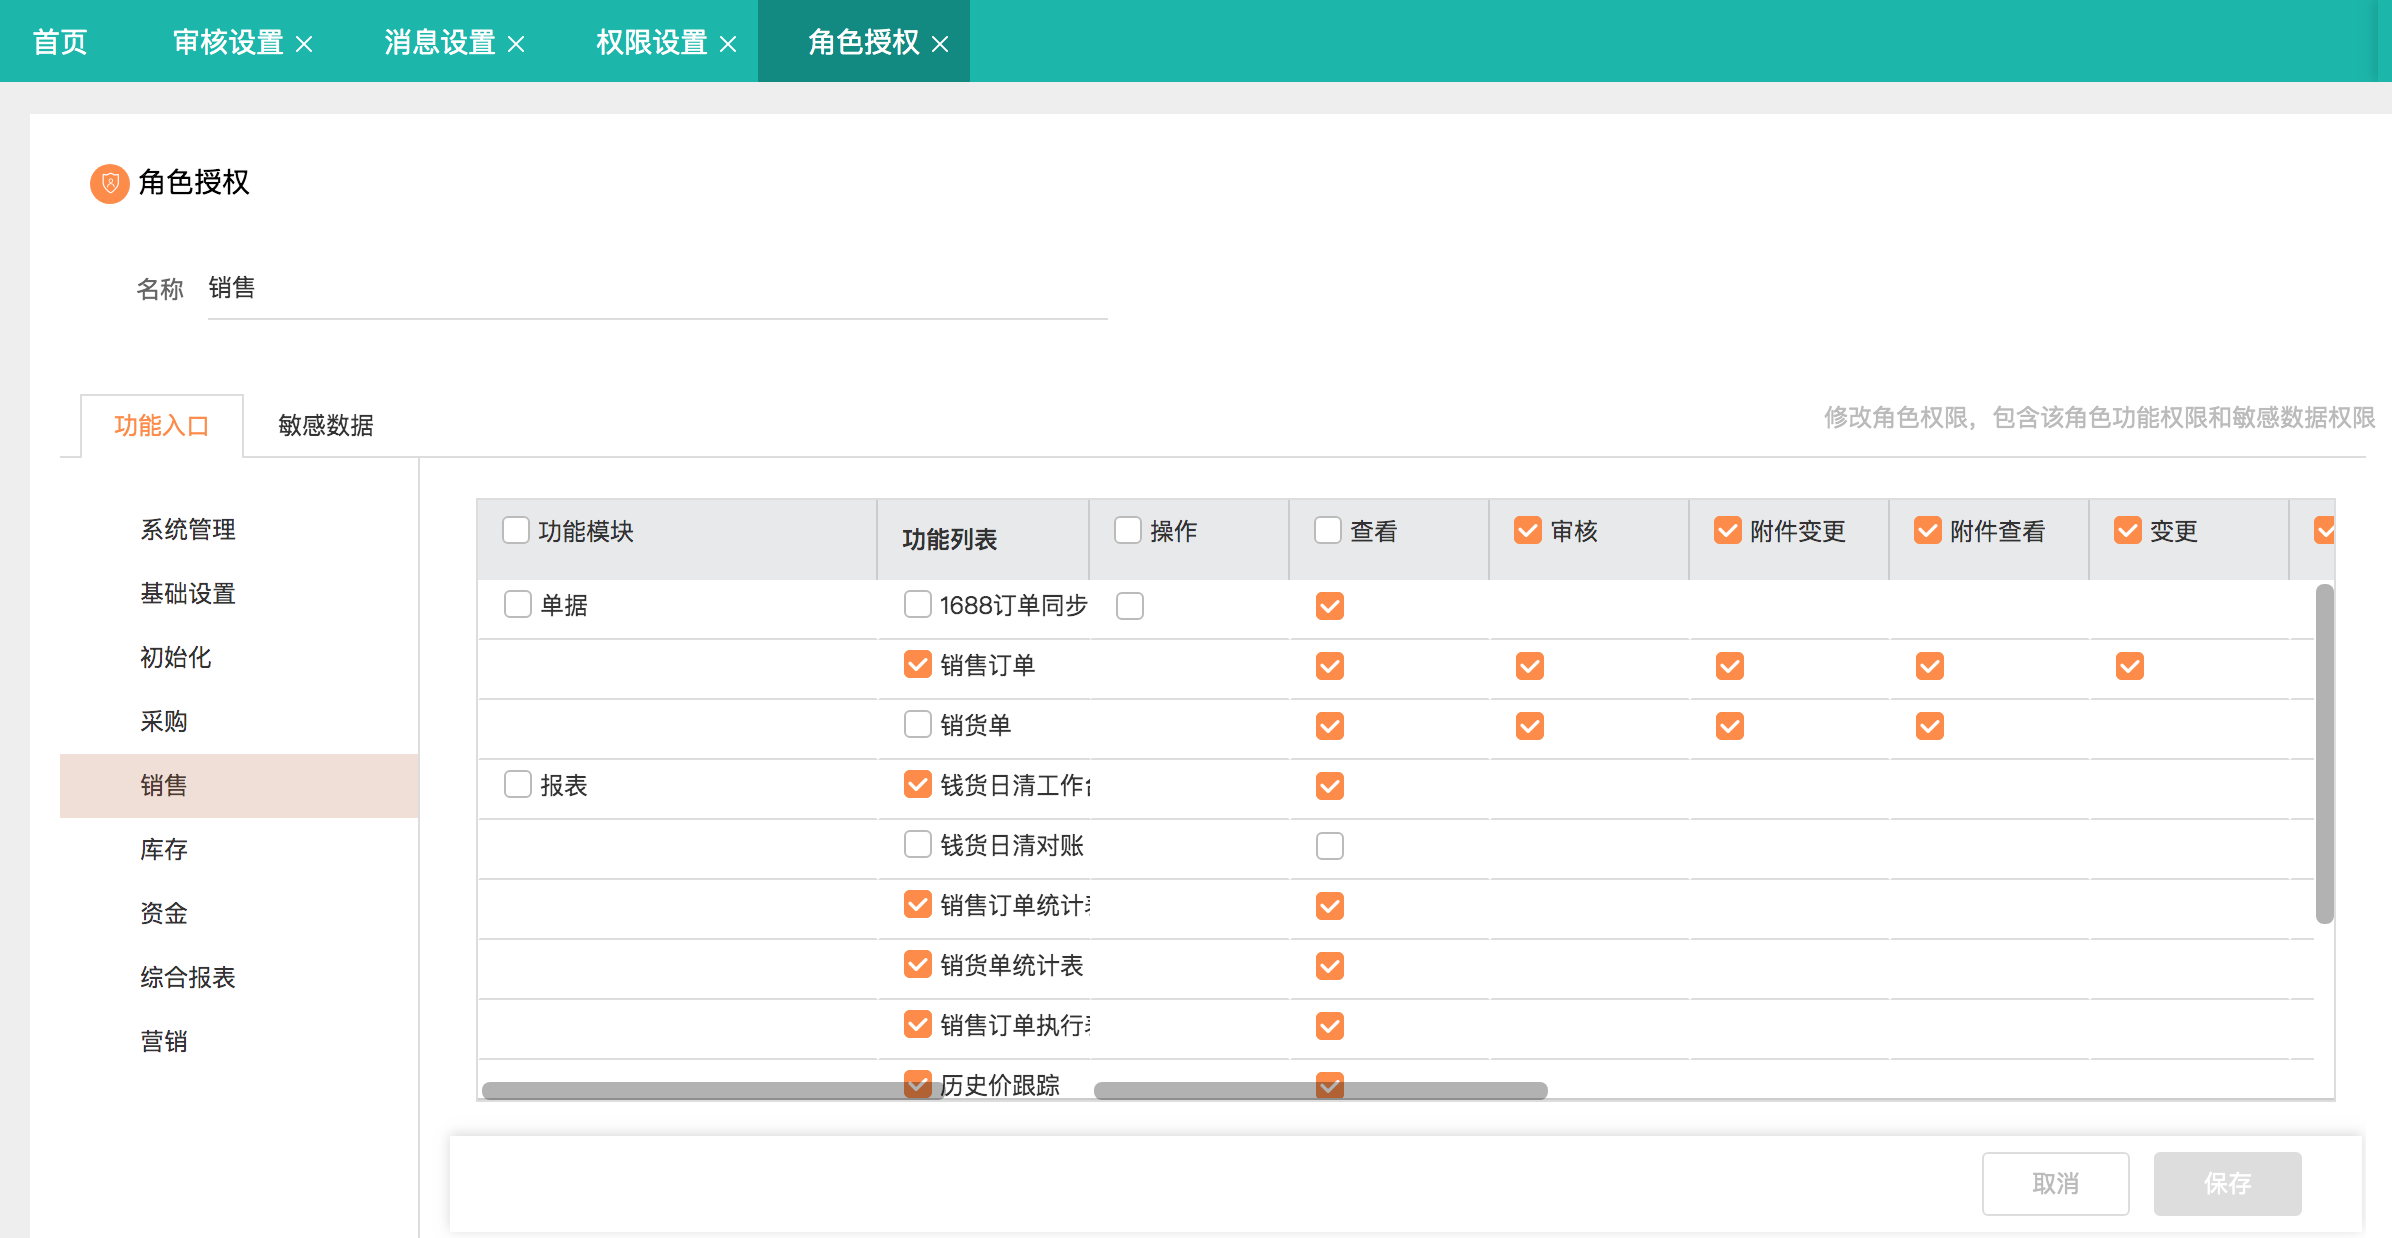The image size is (2392, 1238).
Task: Select 功能模块 header checkbox
Action: click(x=516, y=531)
